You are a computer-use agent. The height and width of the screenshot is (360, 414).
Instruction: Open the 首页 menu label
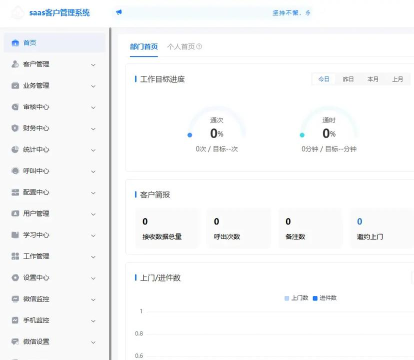coord(30,43)
